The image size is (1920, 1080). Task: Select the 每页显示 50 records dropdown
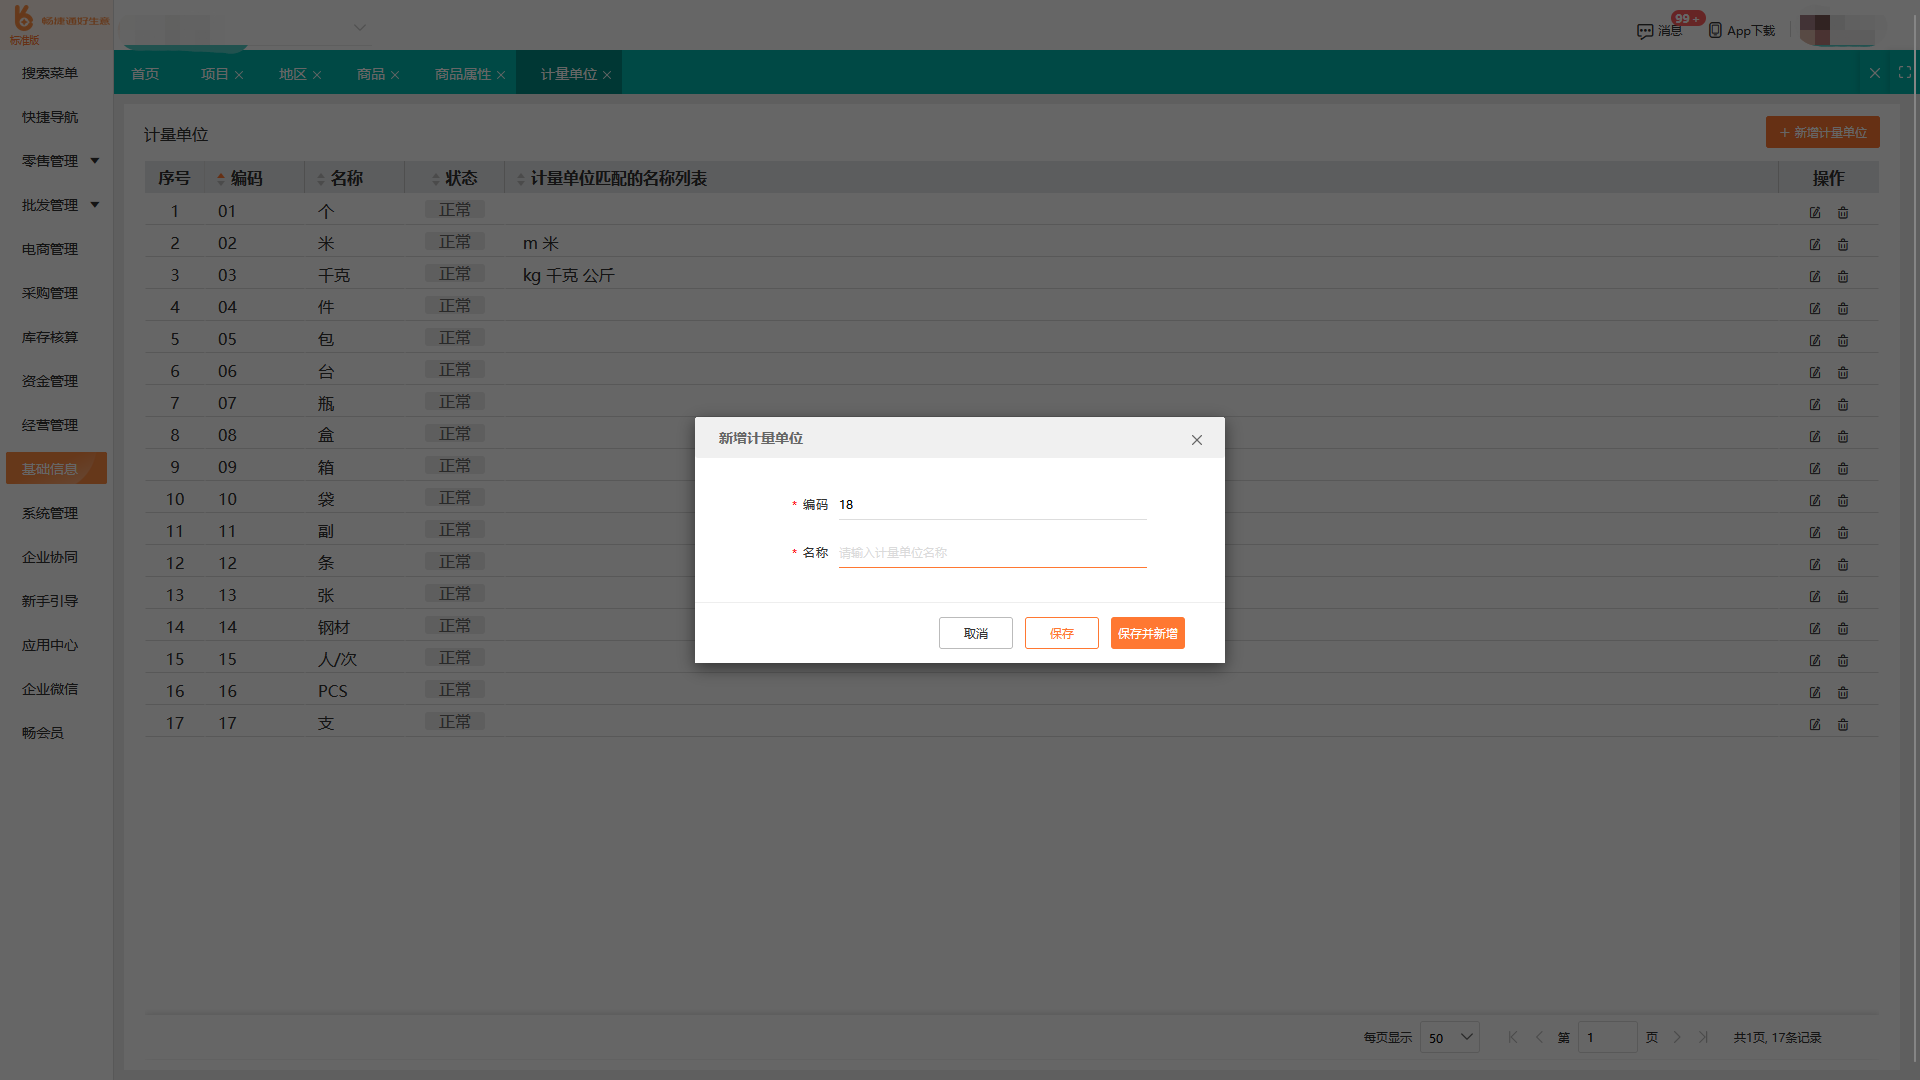(1449, 1036)
